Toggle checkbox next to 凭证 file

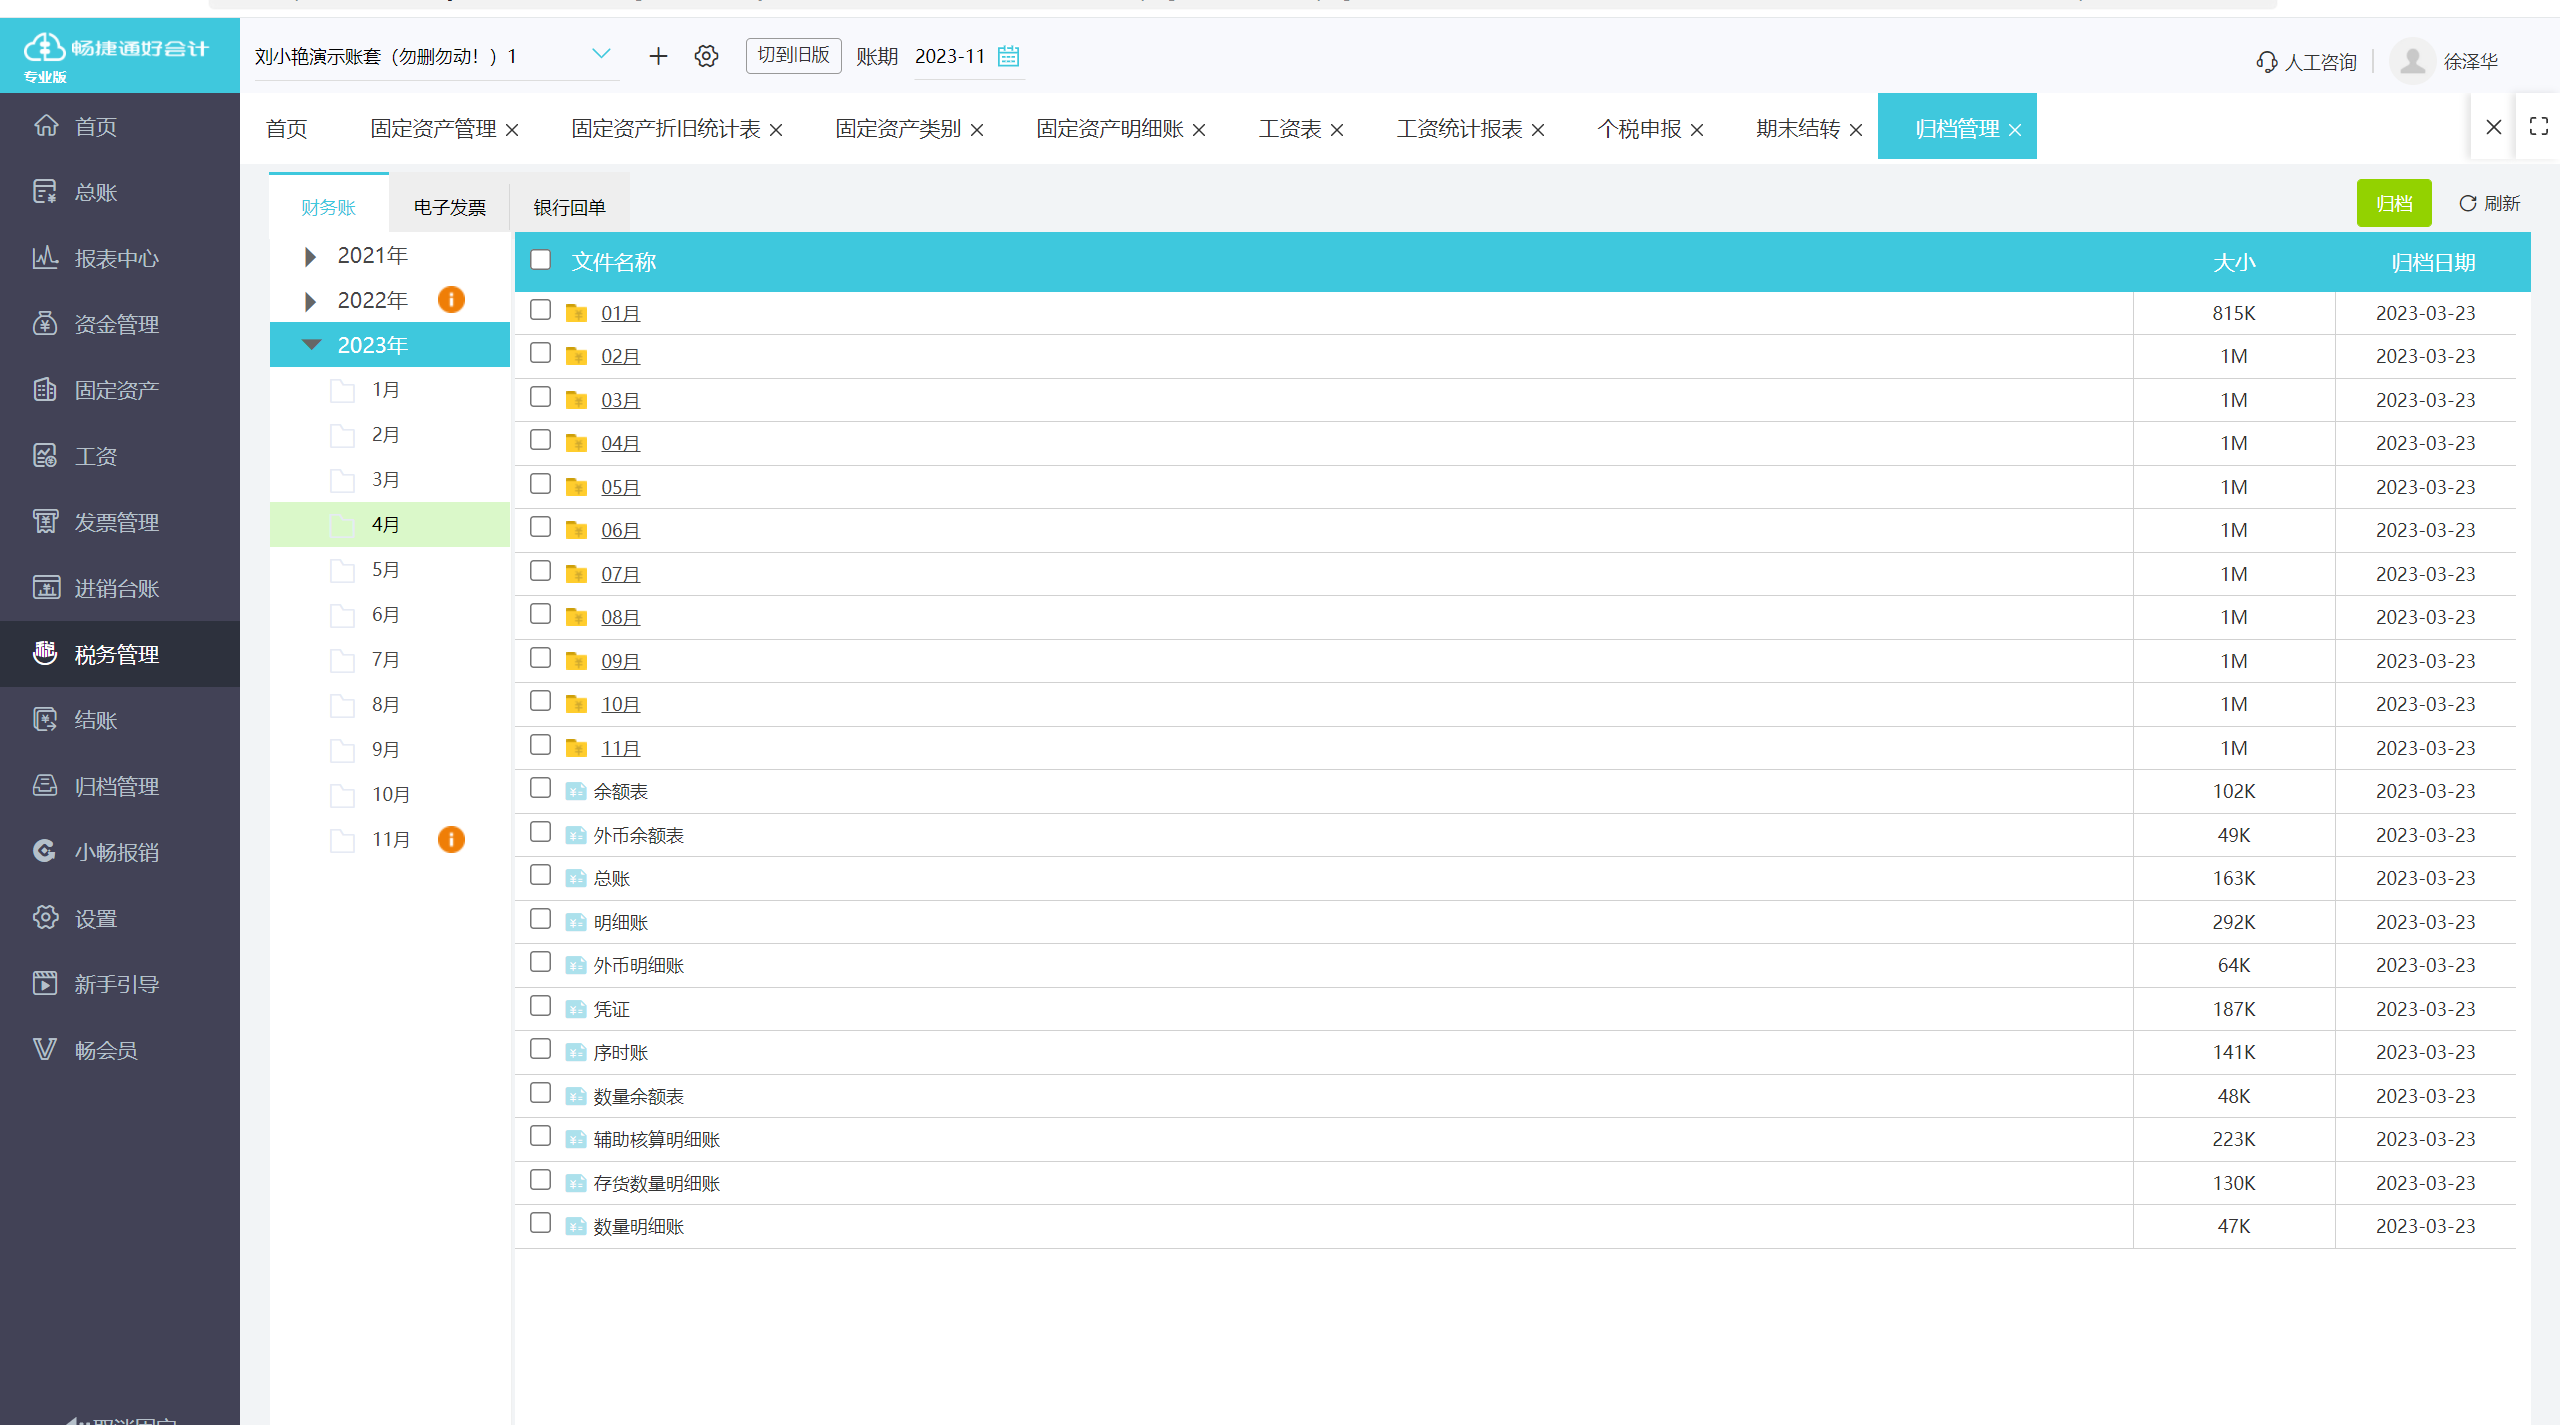pyautogui.click(x=540, y=1007)
